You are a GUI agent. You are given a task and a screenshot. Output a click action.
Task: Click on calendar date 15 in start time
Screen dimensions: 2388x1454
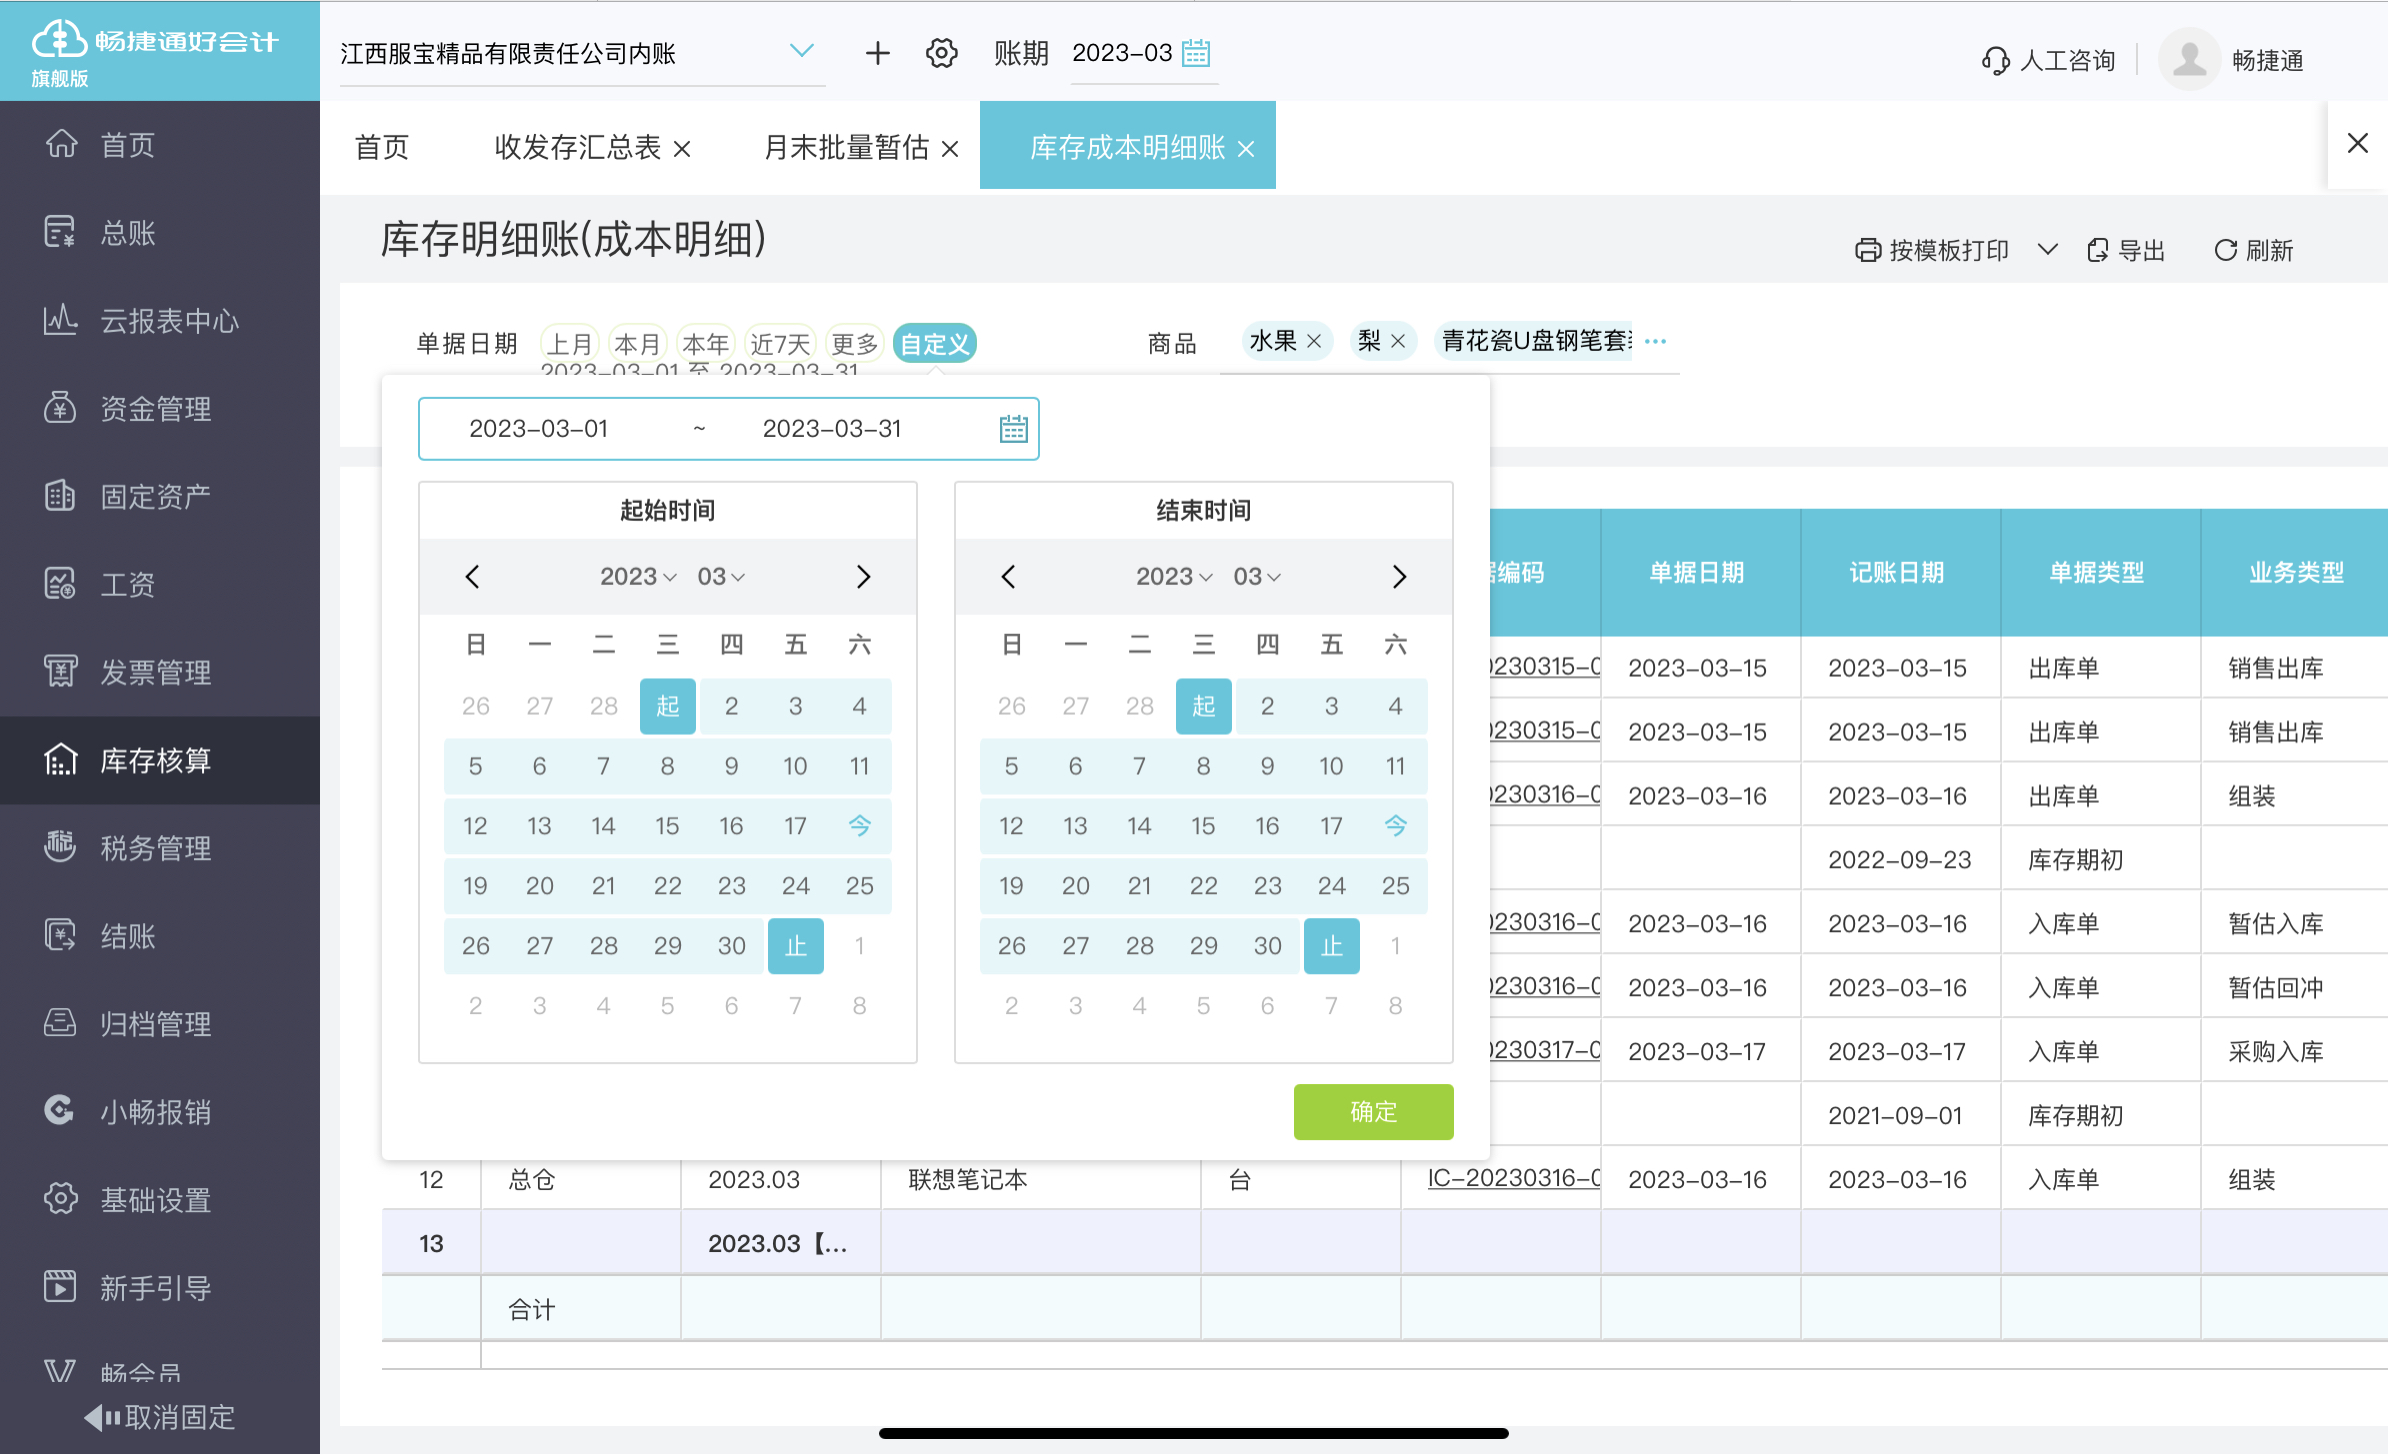click(667, 824)
